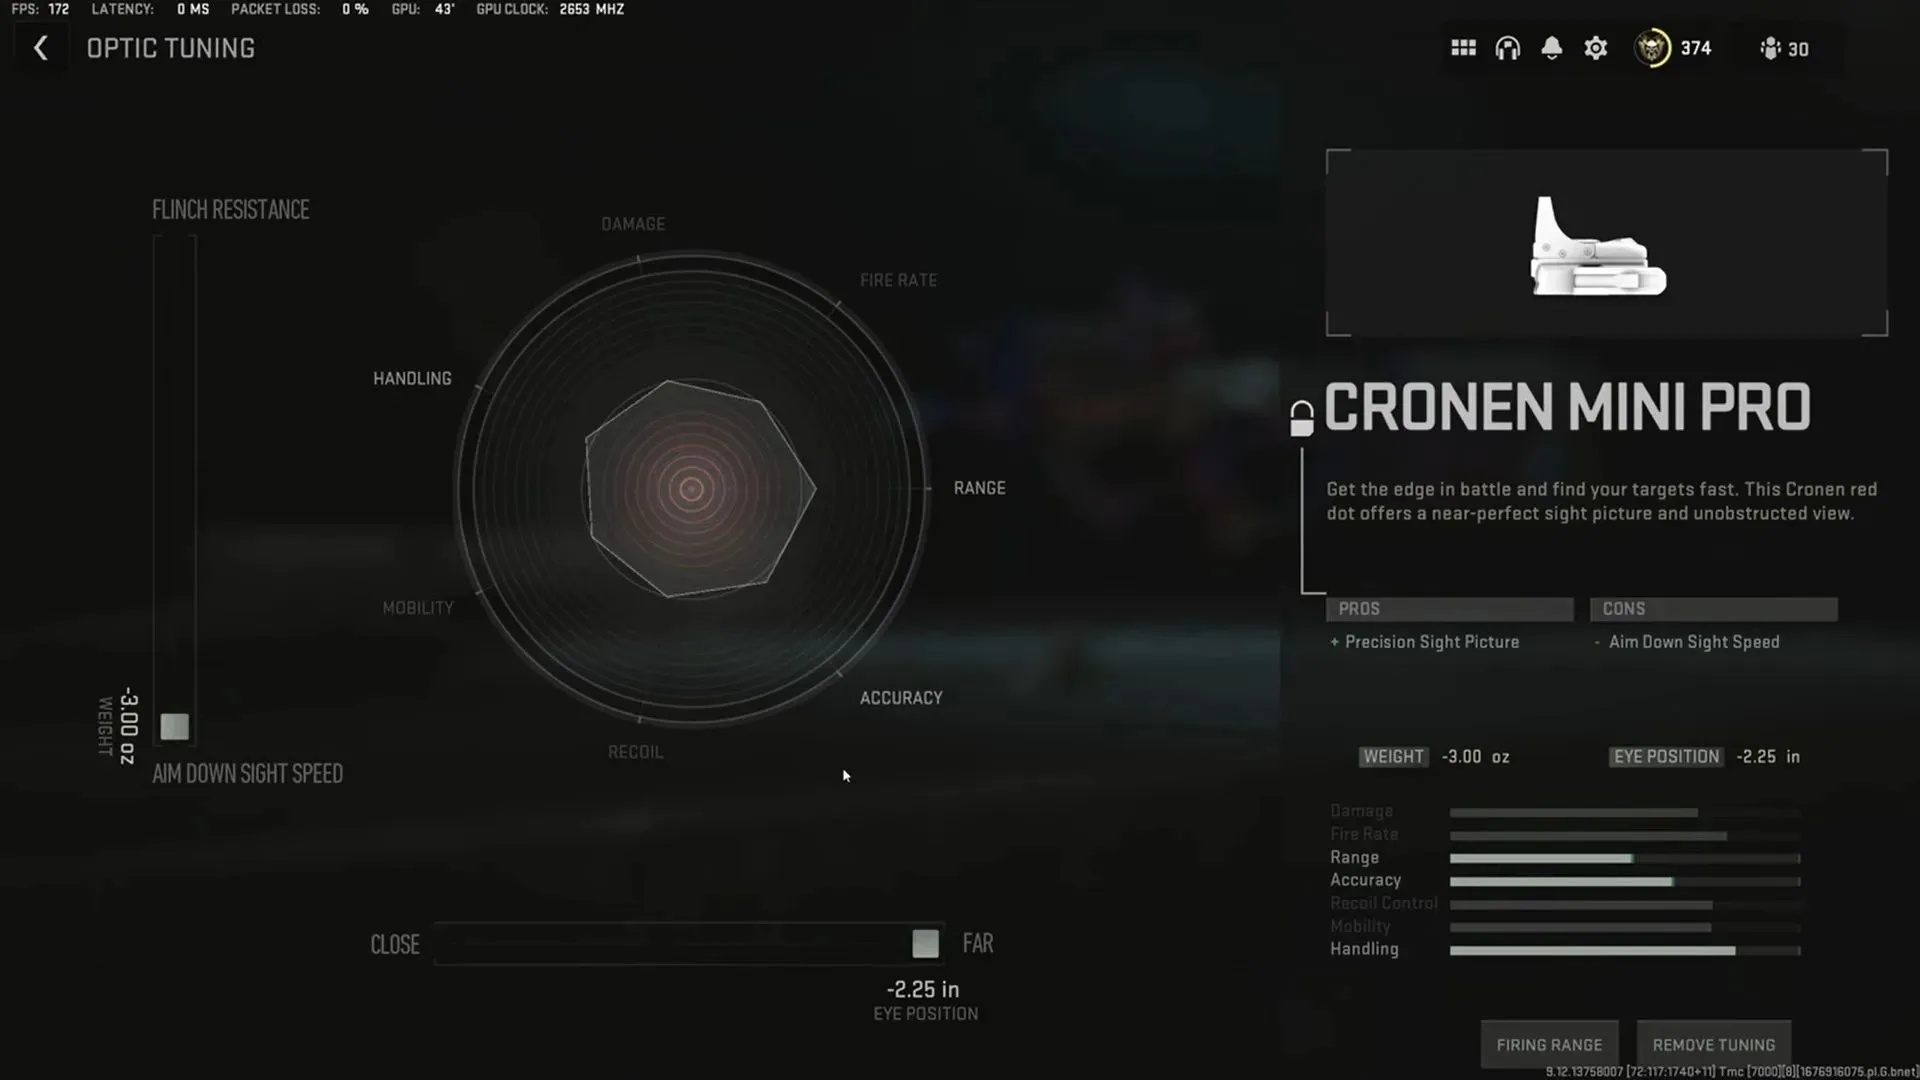Toggle the locked attachment lock icon
Image resolution: width=1920 pixels, height=1080 pixels.
point(1302,411)
